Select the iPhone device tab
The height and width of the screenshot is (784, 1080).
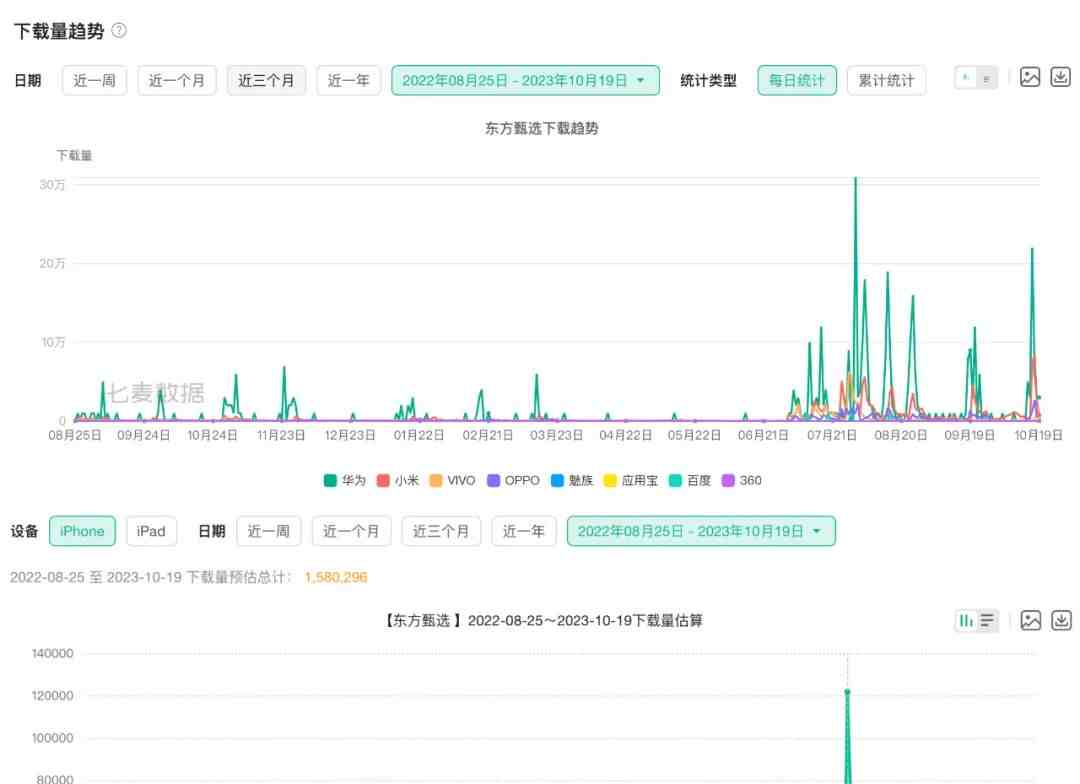coord(82,531)
